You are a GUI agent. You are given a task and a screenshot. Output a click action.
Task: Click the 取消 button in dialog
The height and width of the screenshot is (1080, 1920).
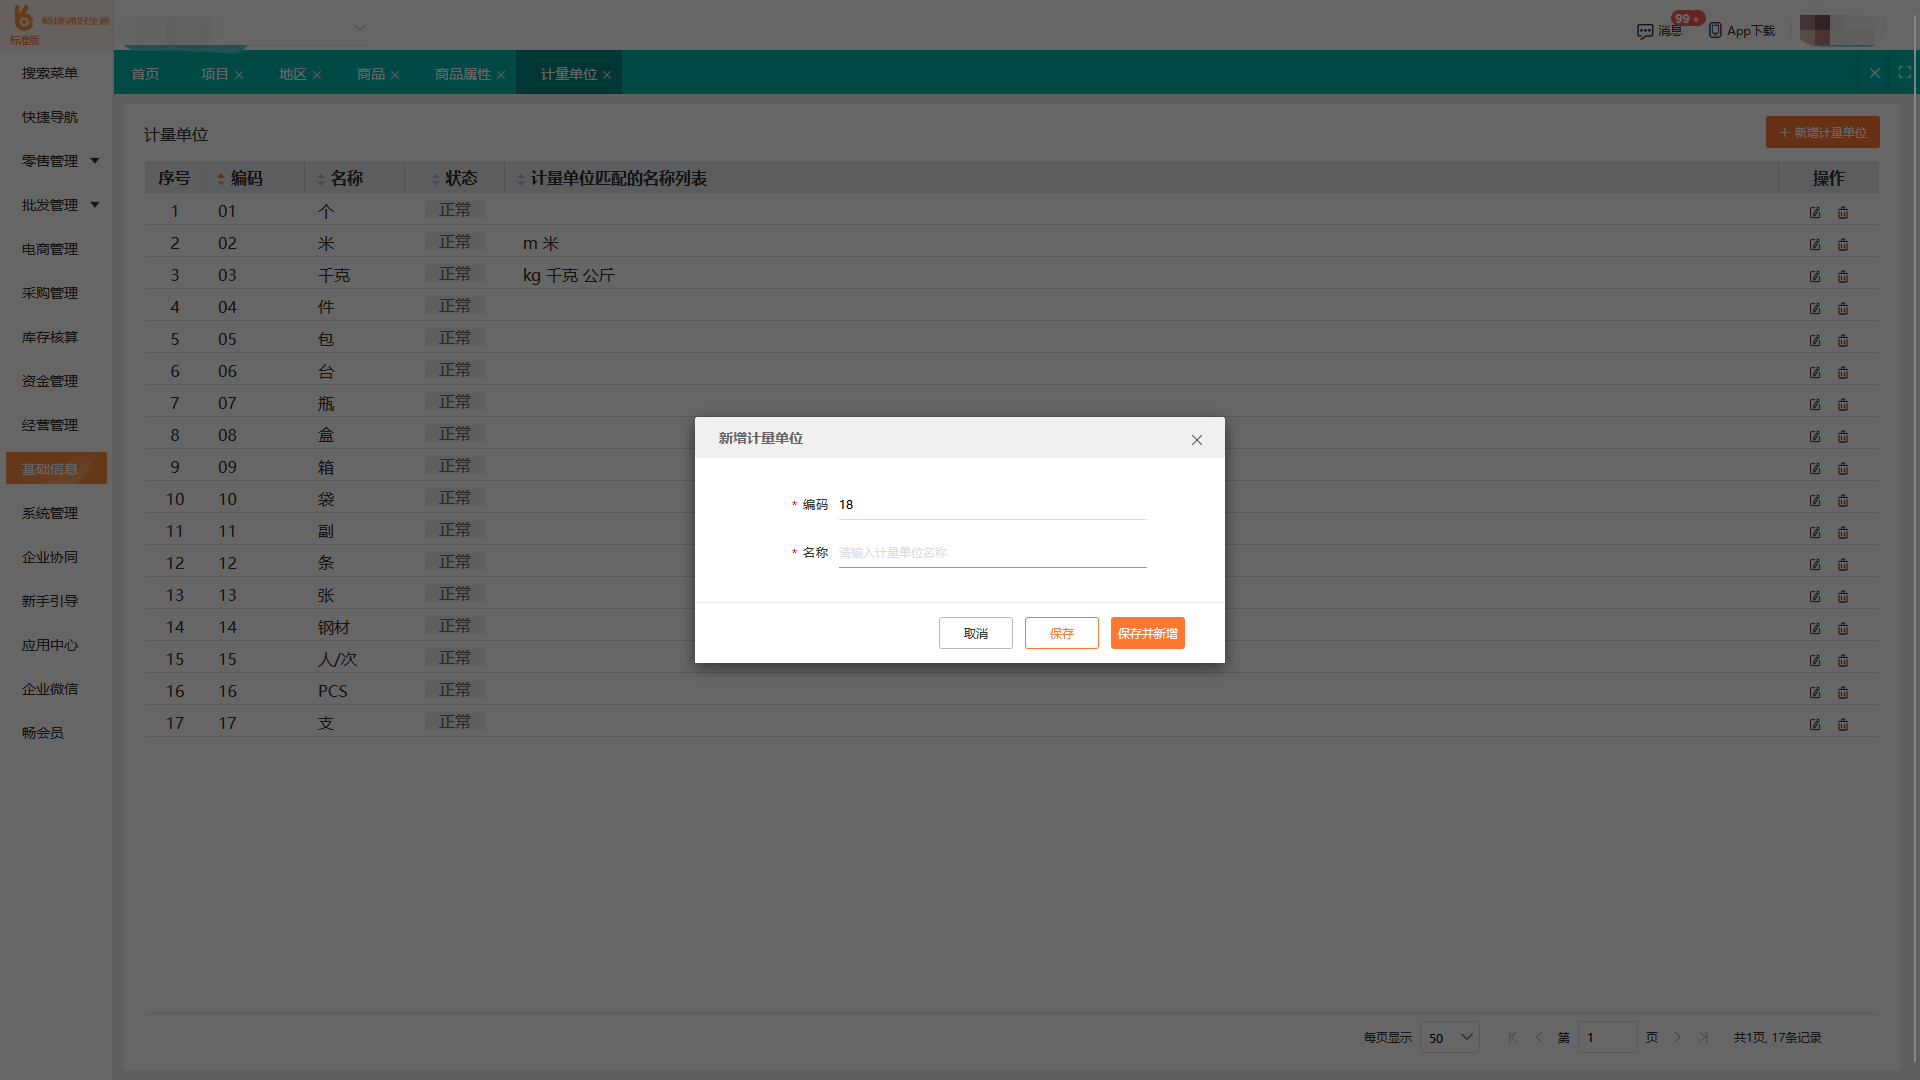(976, 633)
